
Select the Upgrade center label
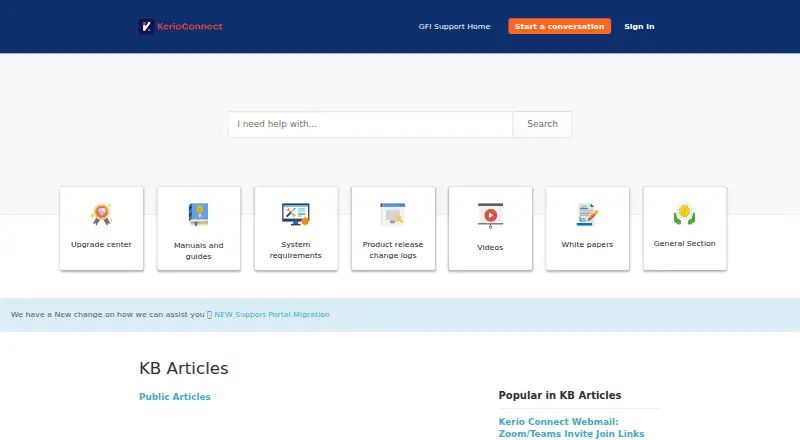pyautogui.click(x=102, y=245)
